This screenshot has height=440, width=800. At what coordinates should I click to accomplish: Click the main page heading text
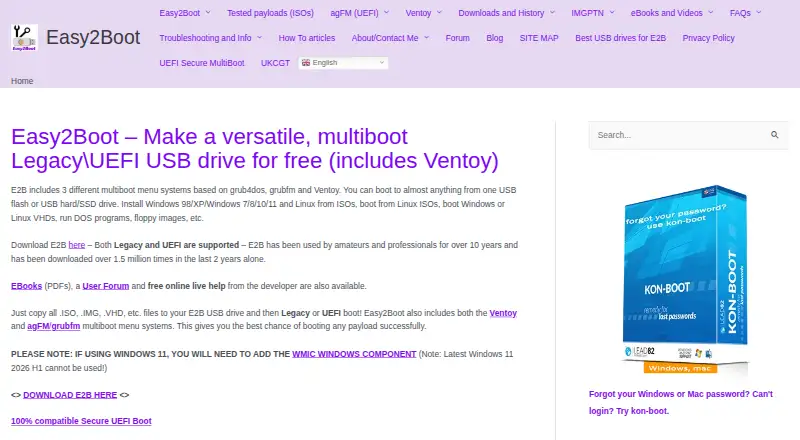255,149
